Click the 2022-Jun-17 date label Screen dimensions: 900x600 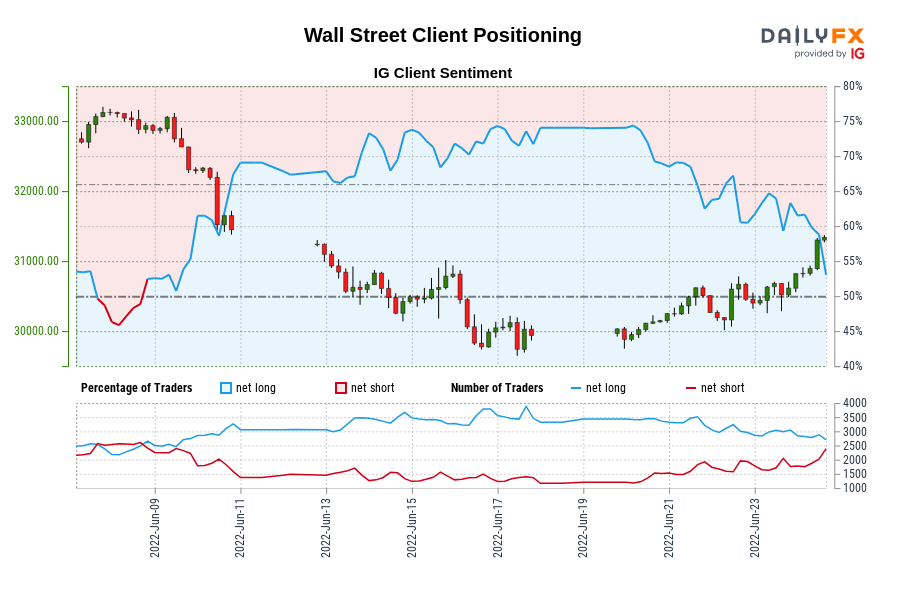pyautogui.click(x=497, y=528)
